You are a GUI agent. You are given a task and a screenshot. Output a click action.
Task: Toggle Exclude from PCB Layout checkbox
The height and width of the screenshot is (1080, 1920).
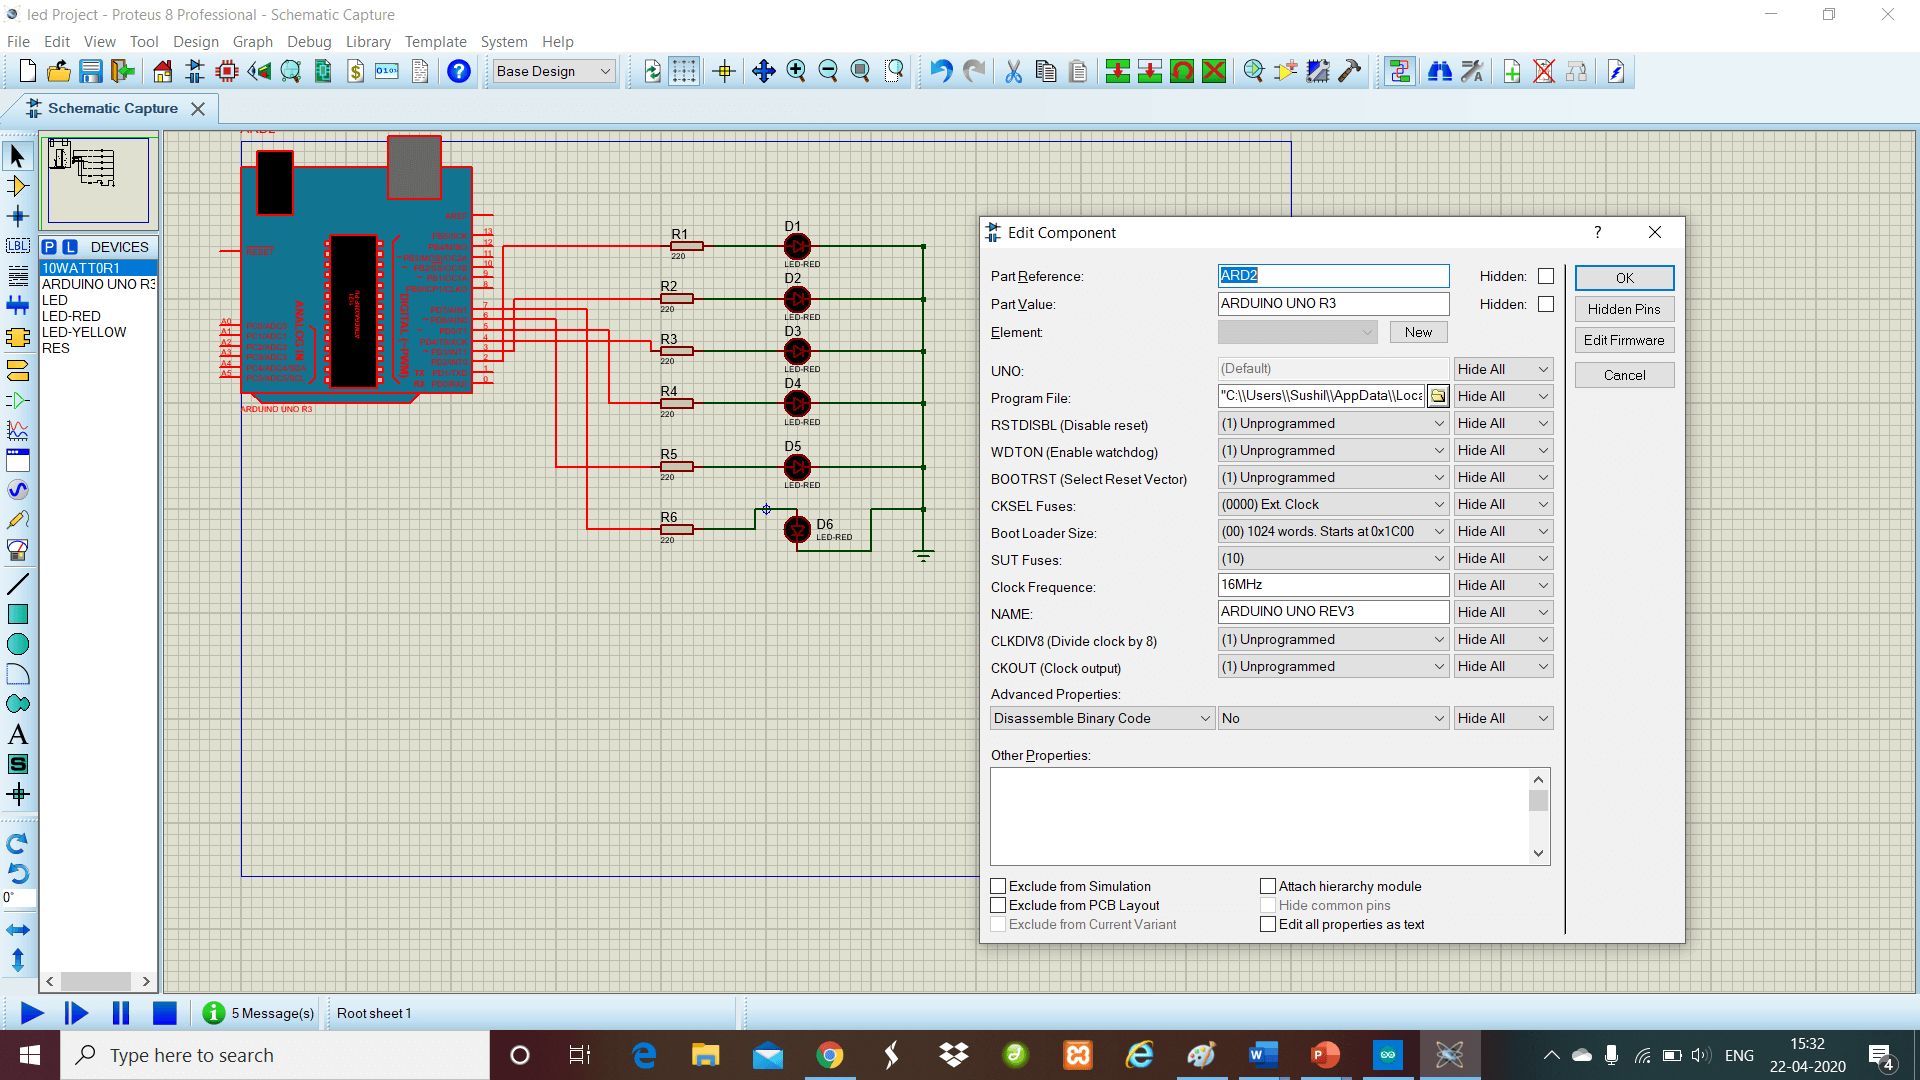998,905
